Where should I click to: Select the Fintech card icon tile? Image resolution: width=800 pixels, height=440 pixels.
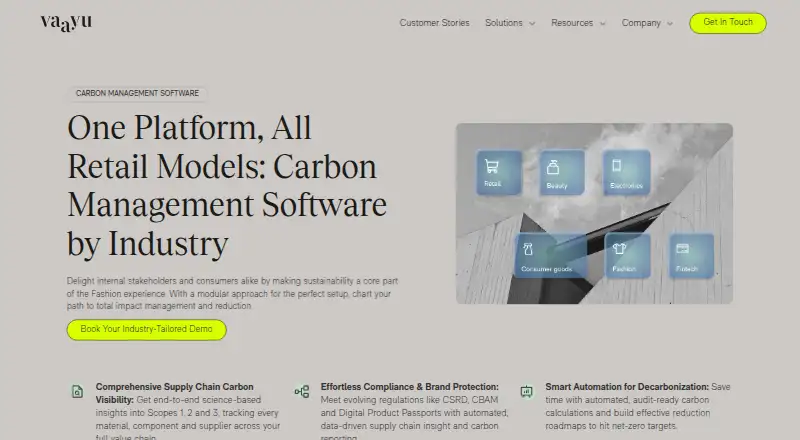click(x=691, y=256)
